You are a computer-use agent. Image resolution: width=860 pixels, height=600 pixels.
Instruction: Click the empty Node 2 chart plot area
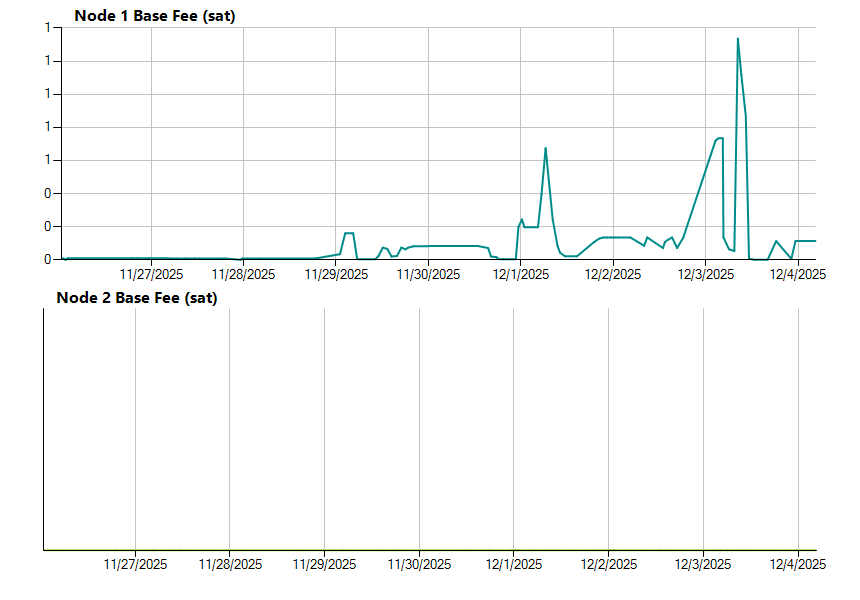click(430, 430)
